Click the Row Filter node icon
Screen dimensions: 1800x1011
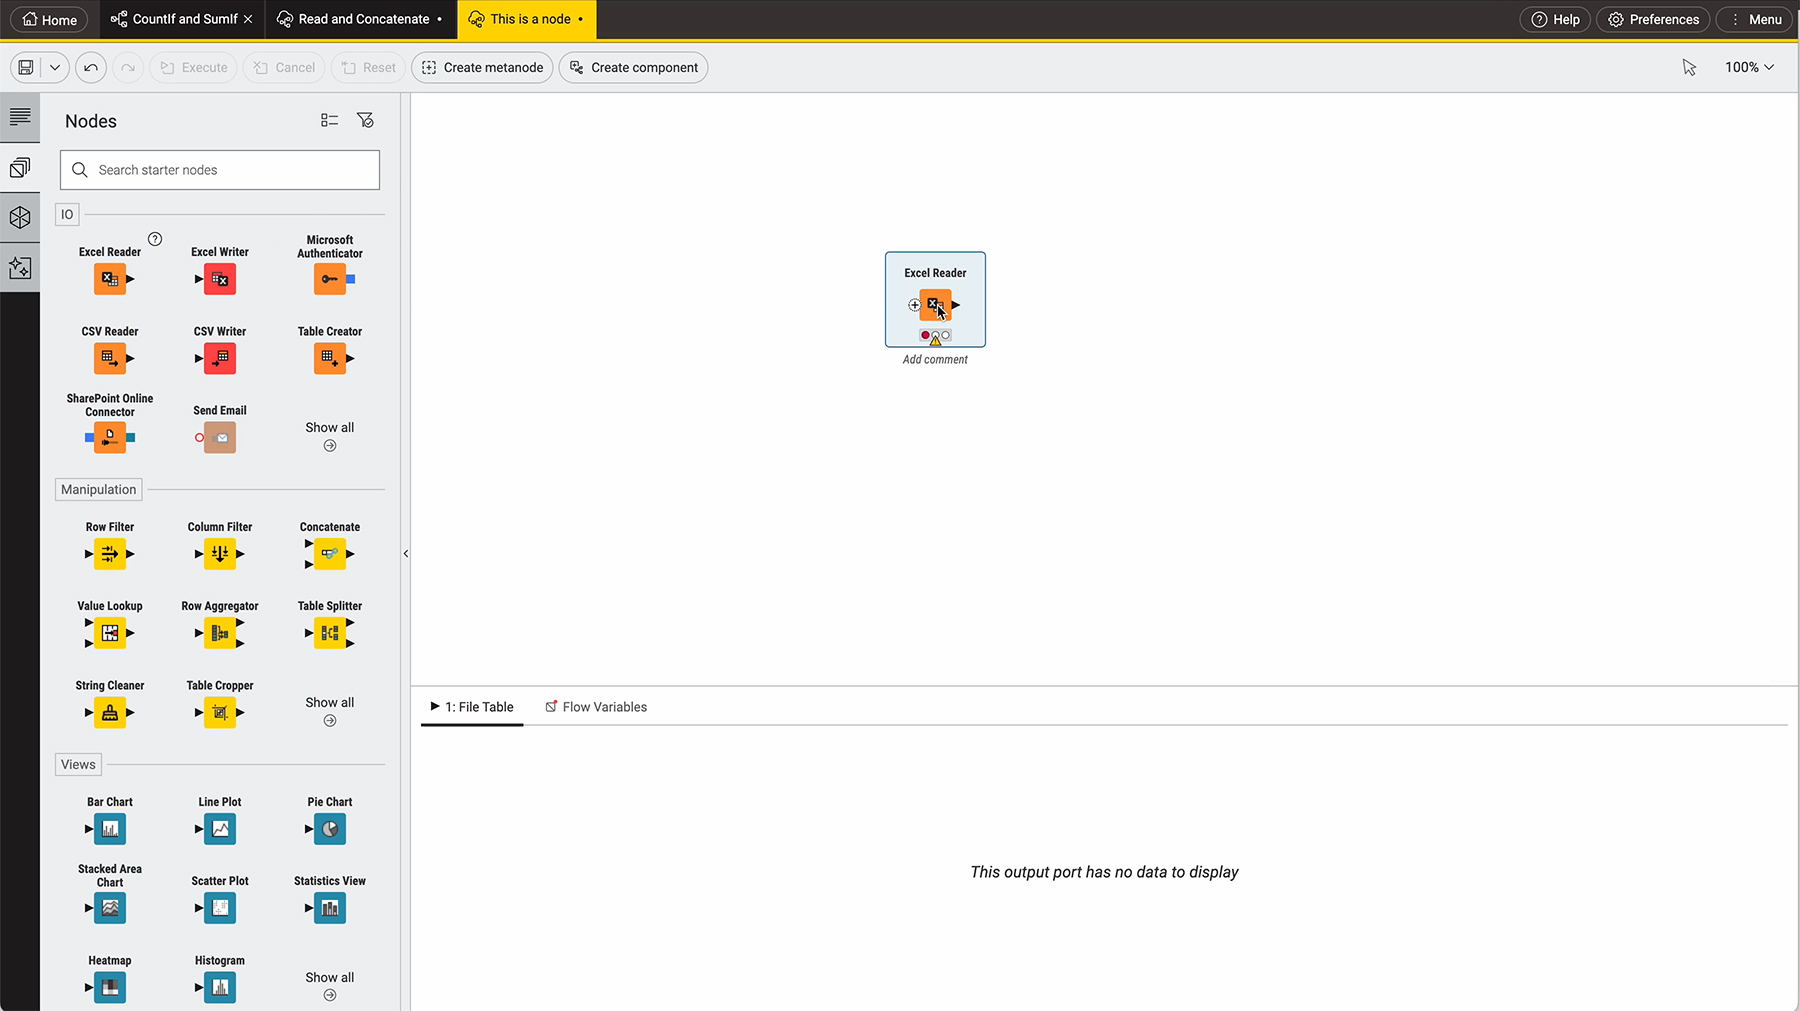pos(110,553)
